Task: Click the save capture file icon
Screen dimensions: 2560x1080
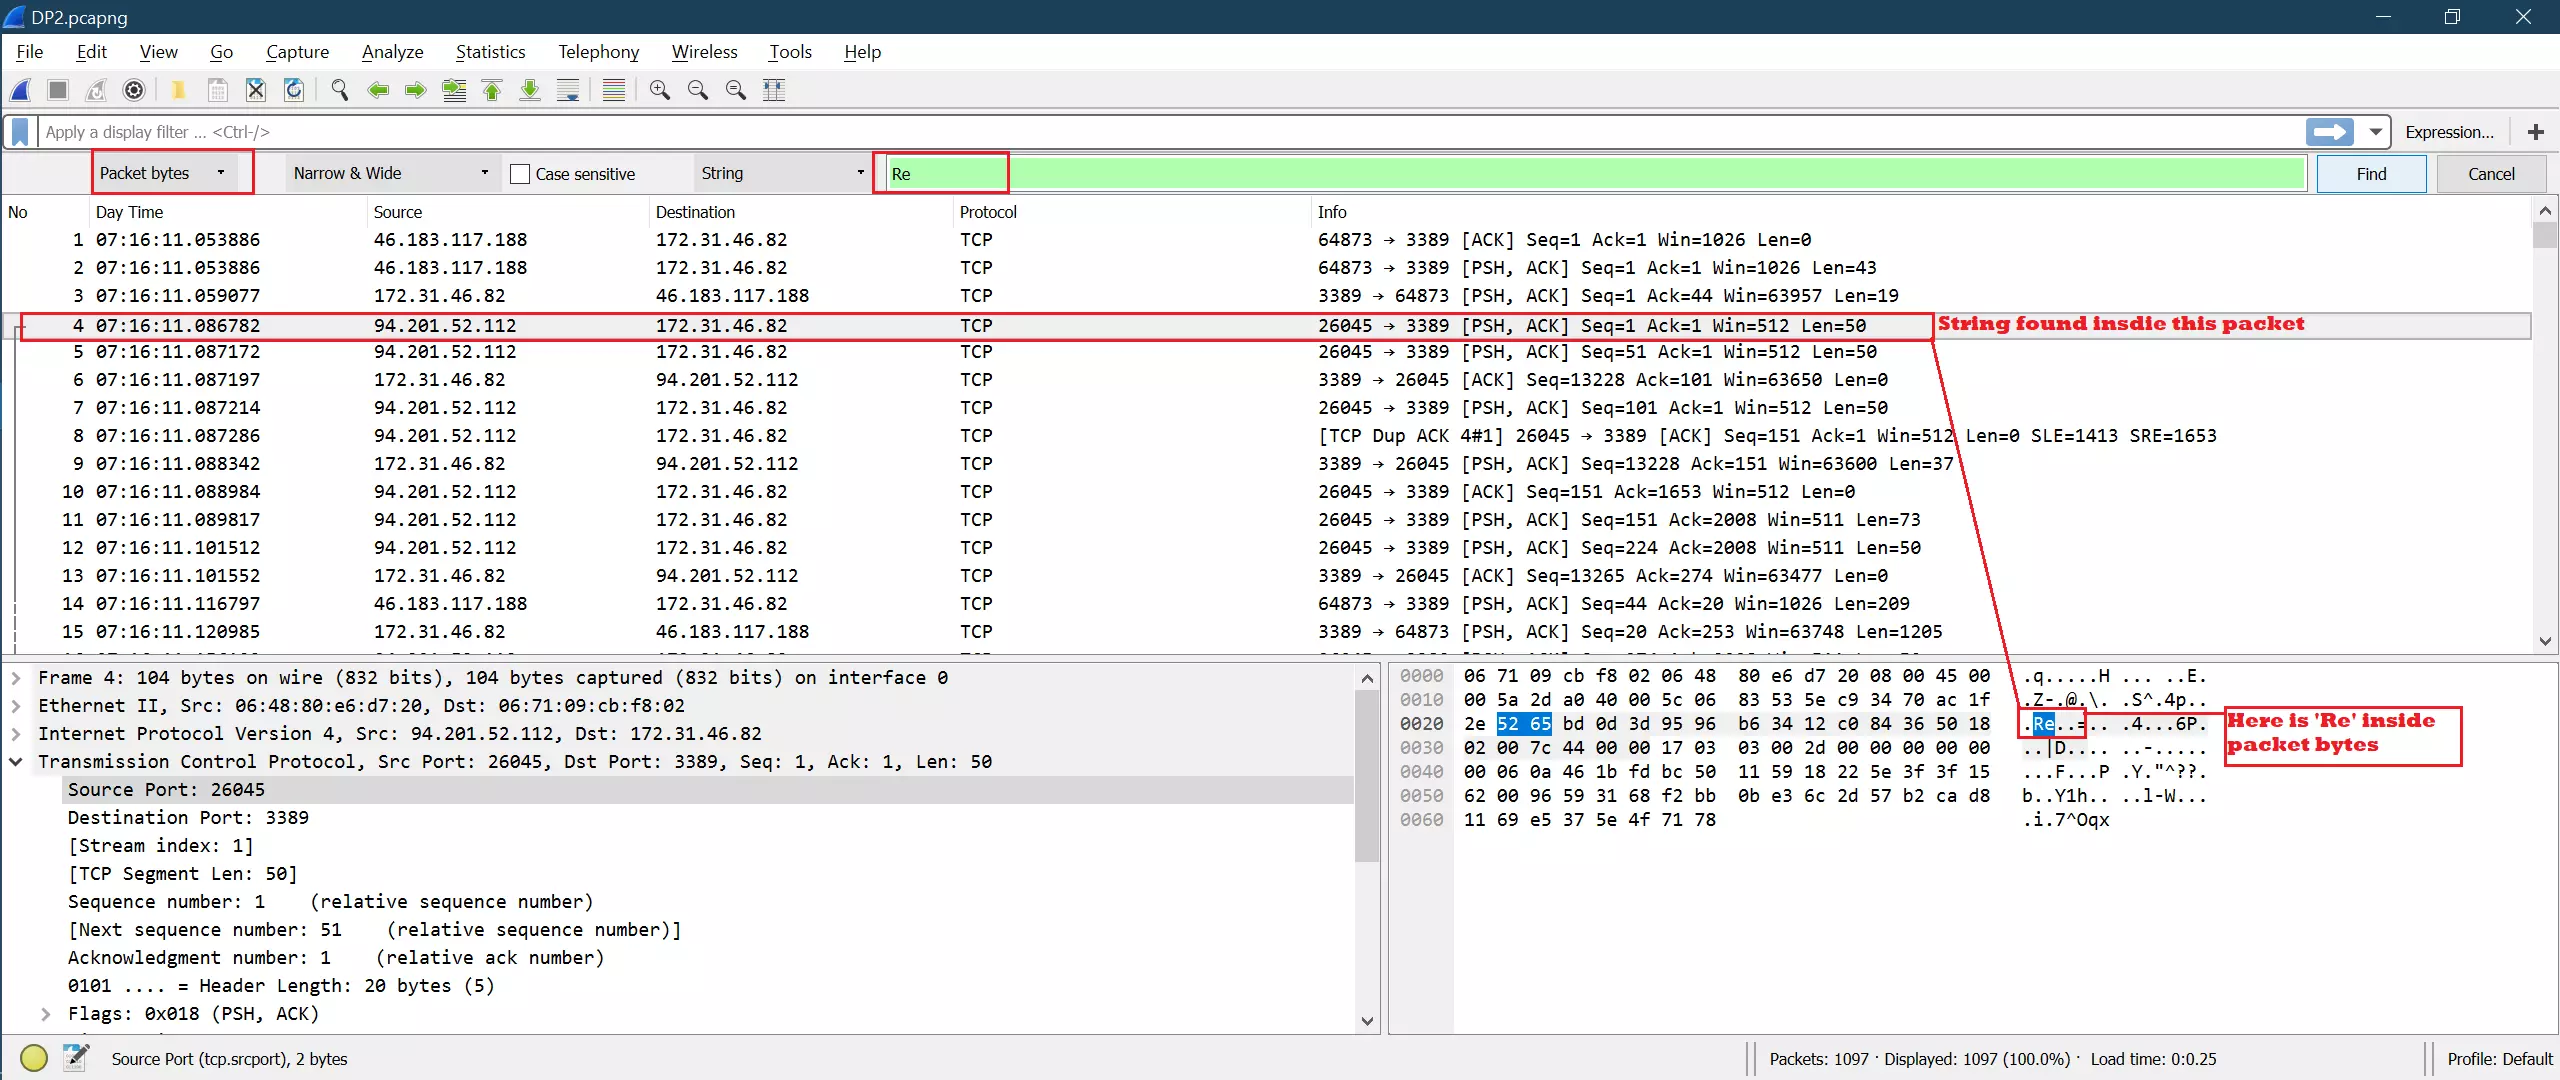Action: tap(214, 88)
